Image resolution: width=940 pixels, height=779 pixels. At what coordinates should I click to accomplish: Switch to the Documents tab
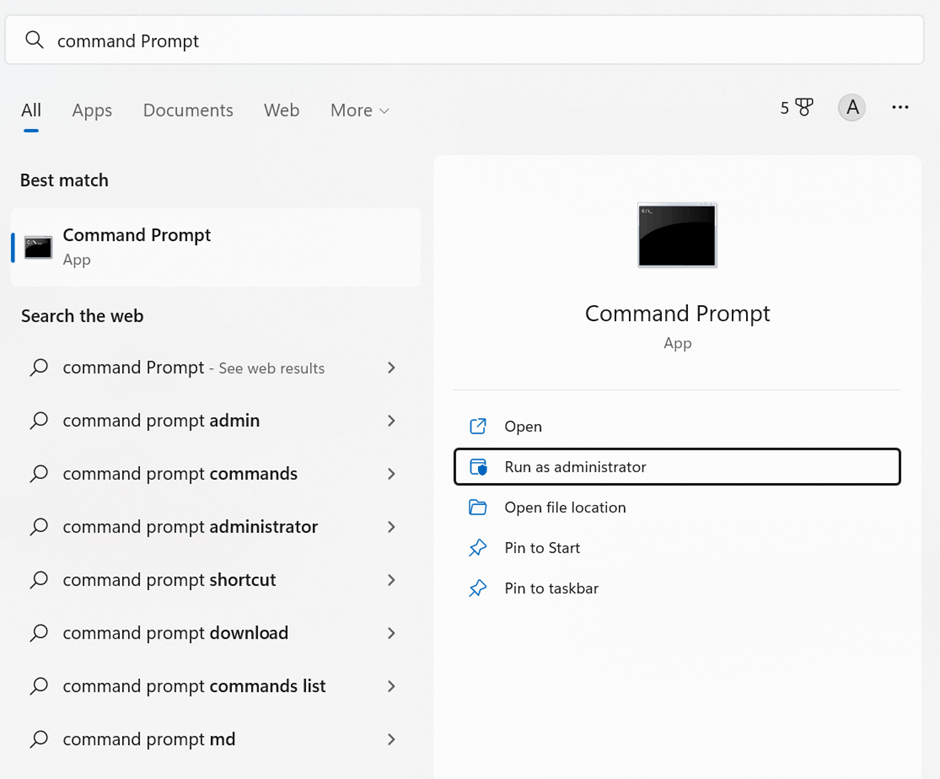click(x=188, y=110)
